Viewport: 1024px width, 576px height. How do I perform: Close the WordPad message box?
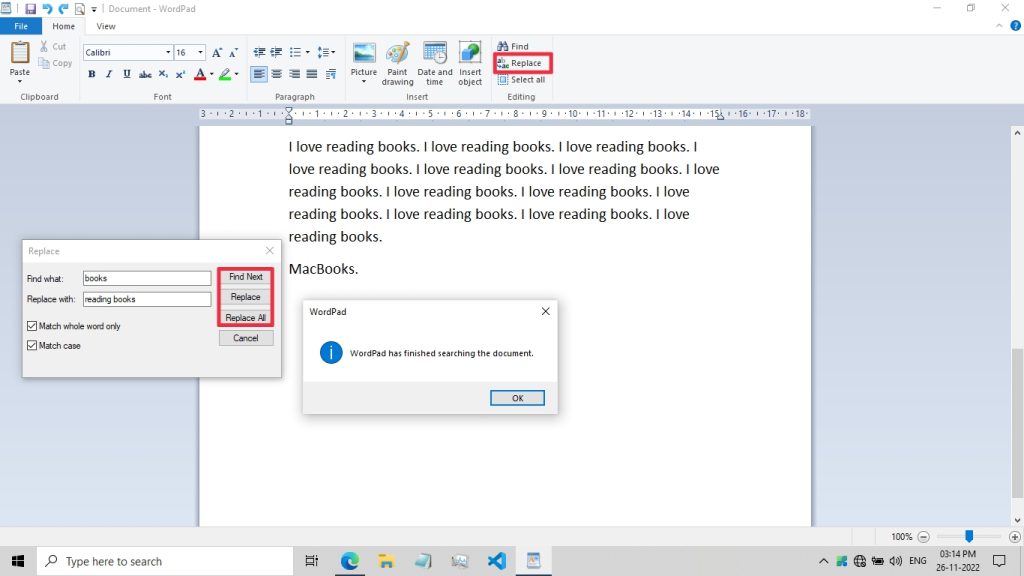(x=545, y=312)
